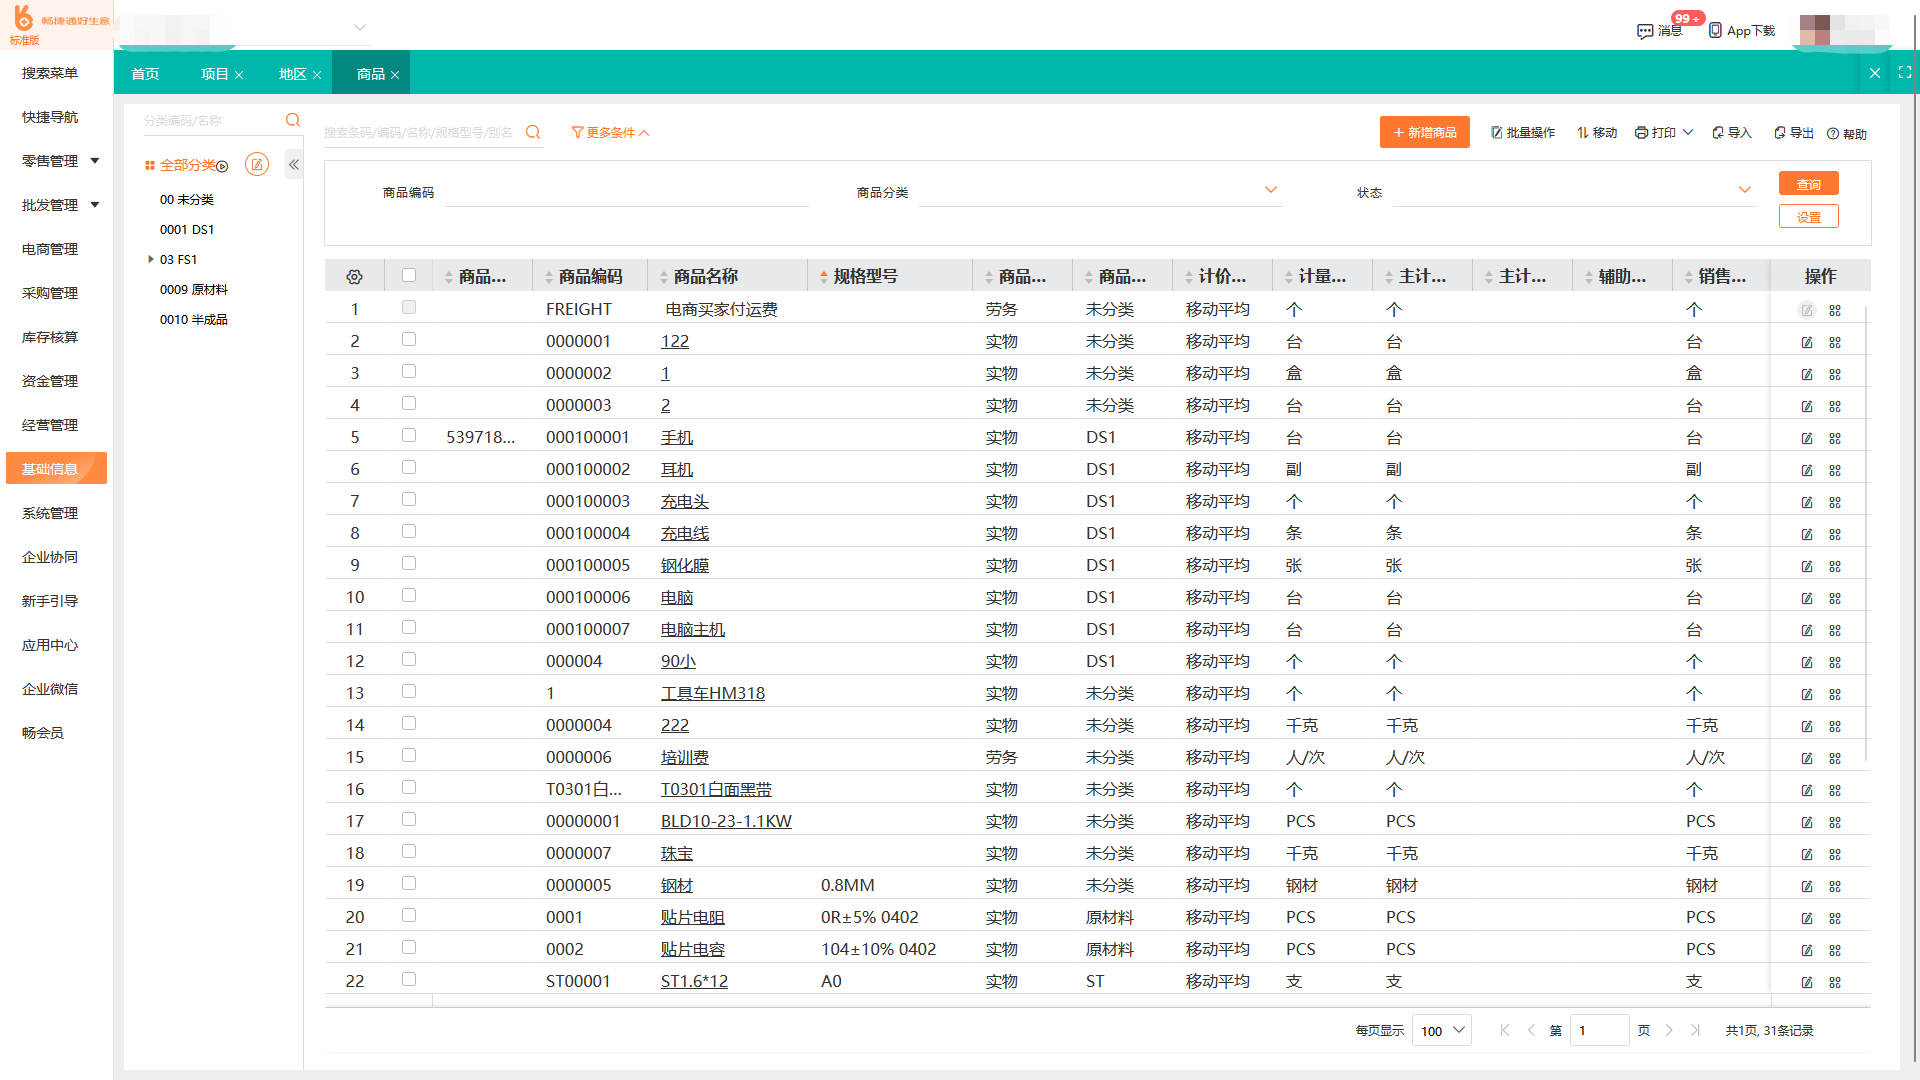Select 商品 tab in top navigation
This screenshot has height=1080, width=1920.
click(372, 73)
